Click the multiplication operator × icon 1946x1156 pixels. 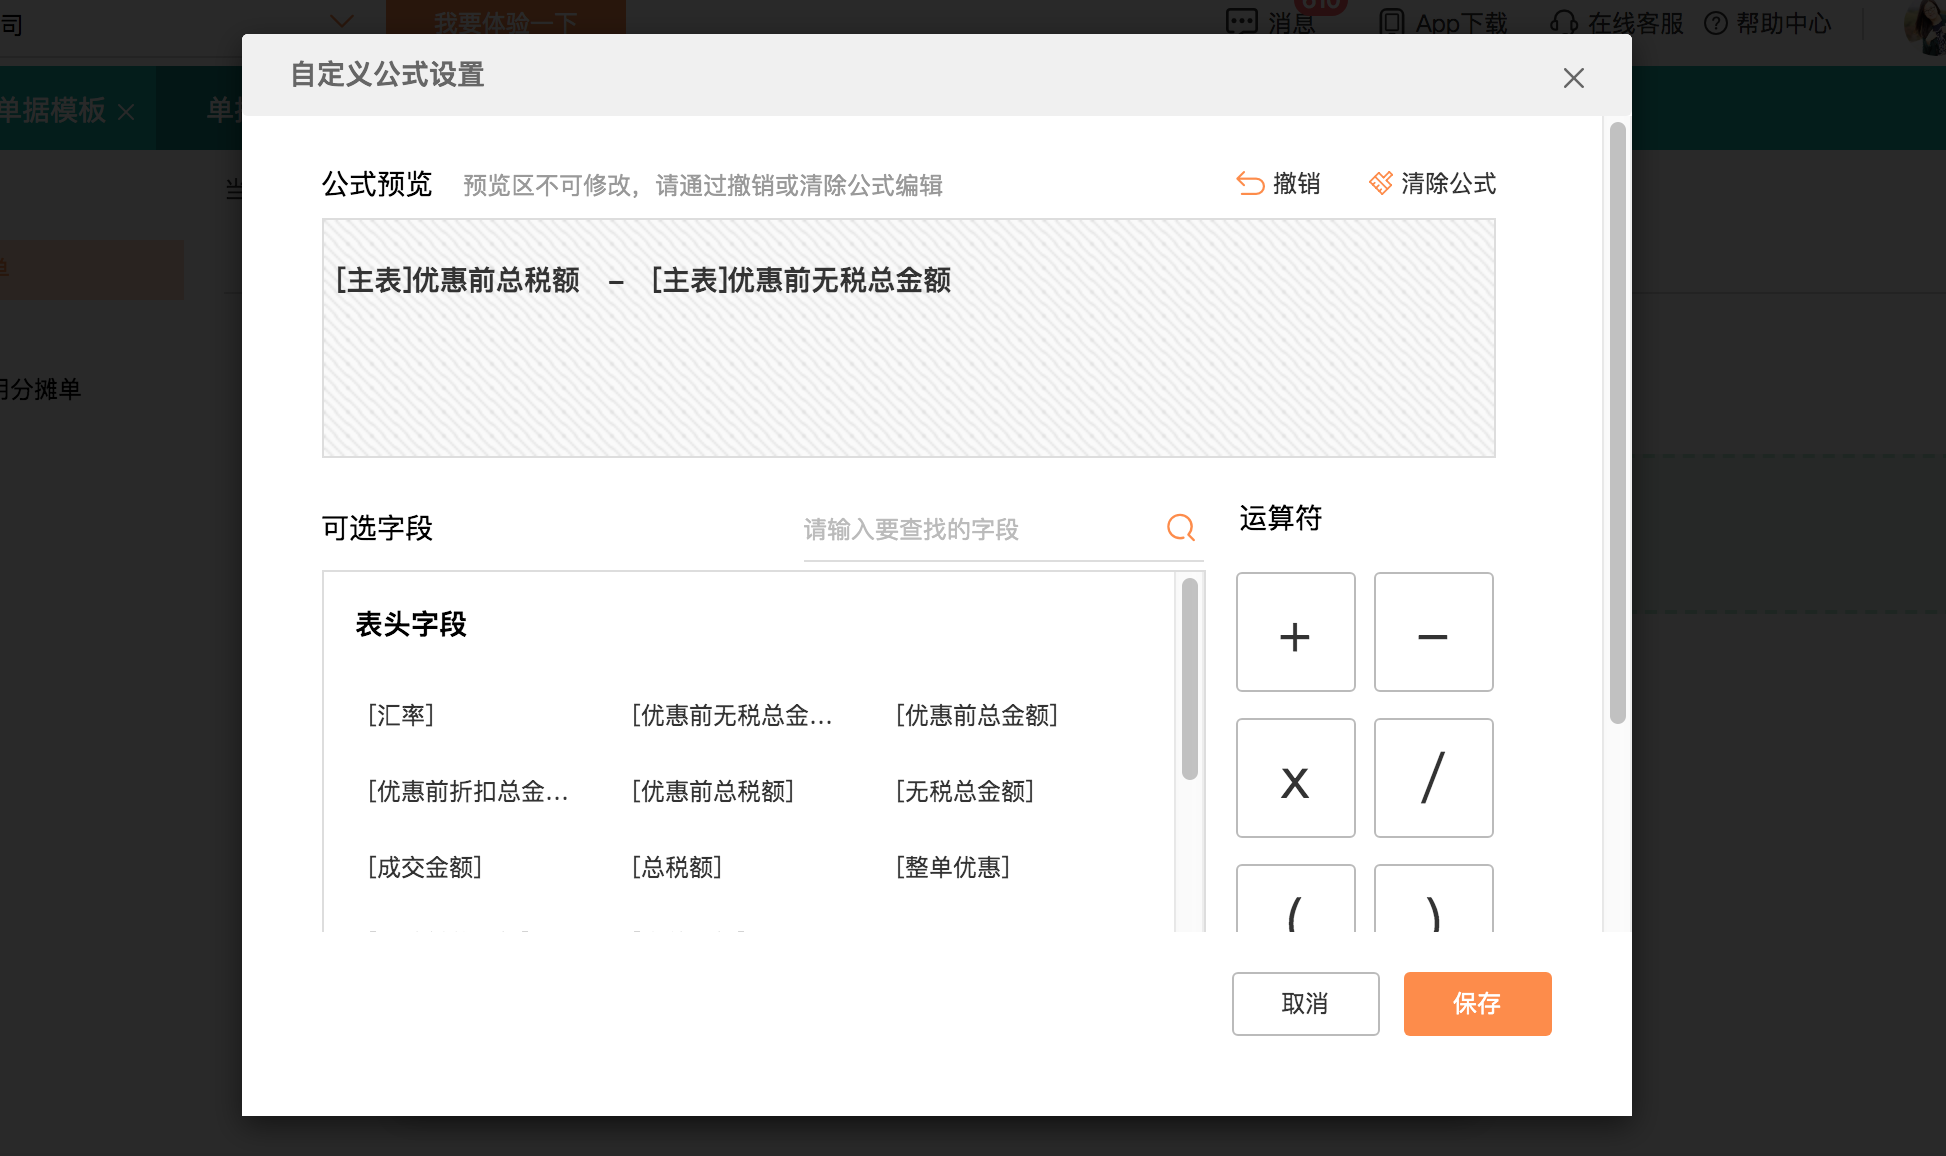[1294, 778]
